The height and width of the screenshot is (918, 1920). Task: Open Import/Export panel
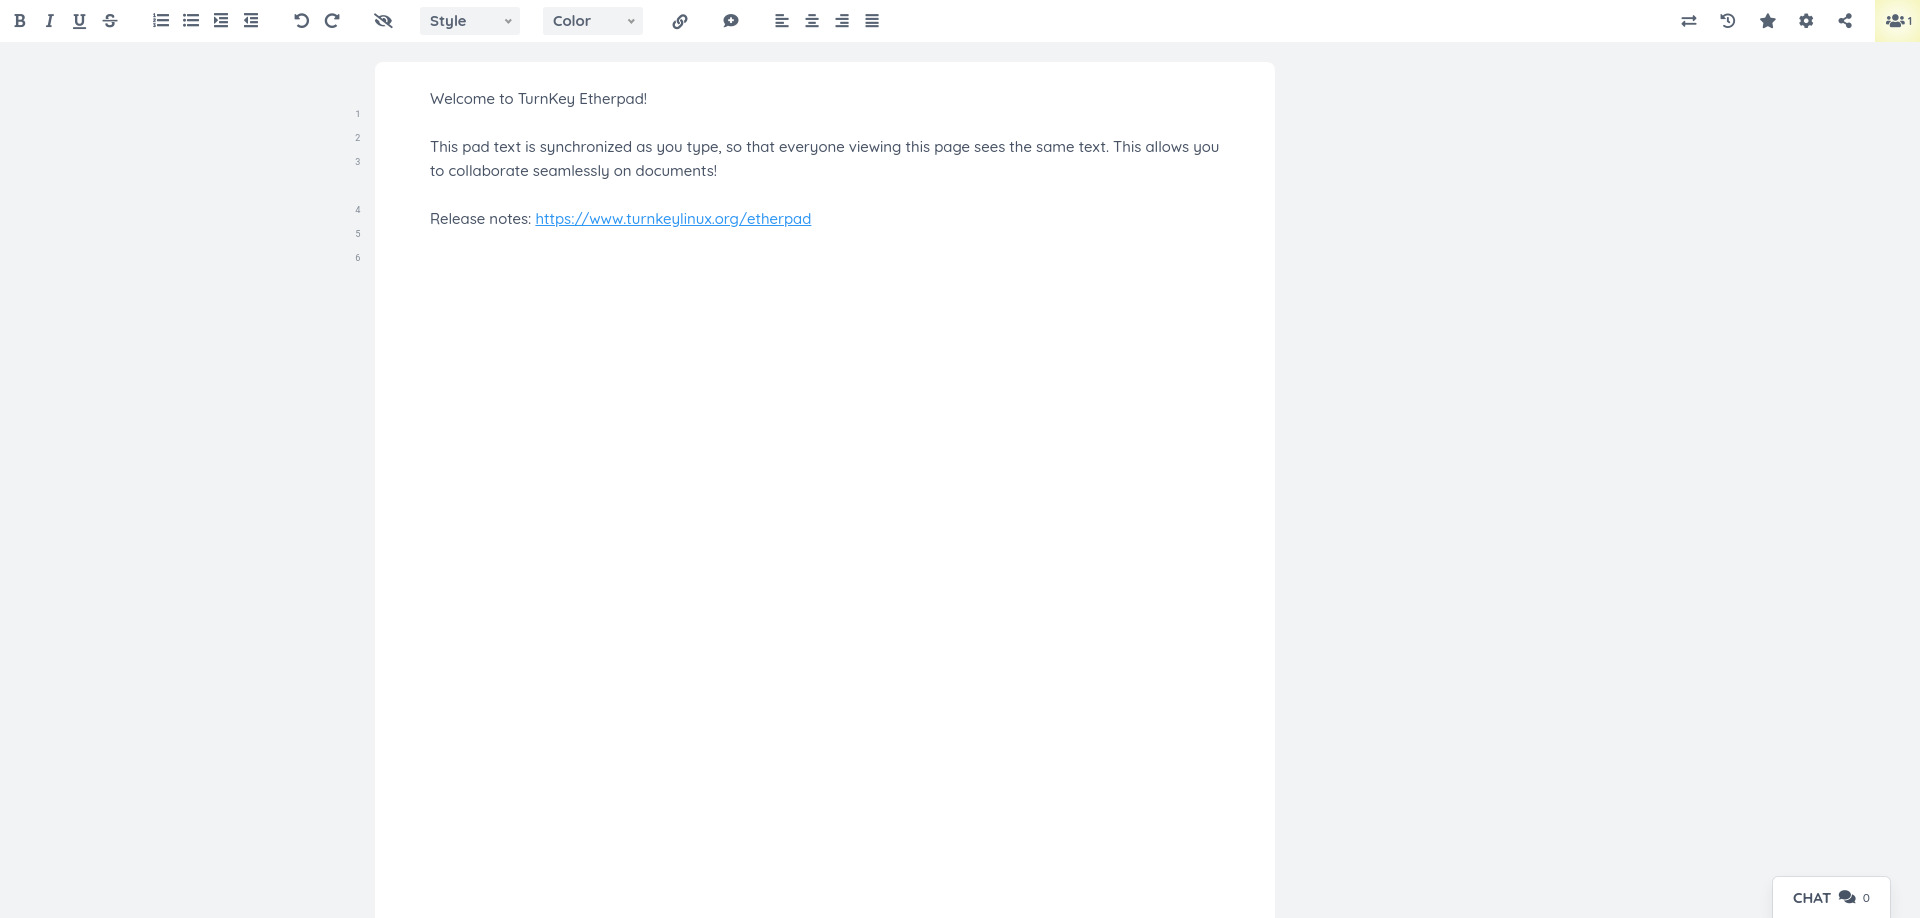click(x=1689, y=21)
